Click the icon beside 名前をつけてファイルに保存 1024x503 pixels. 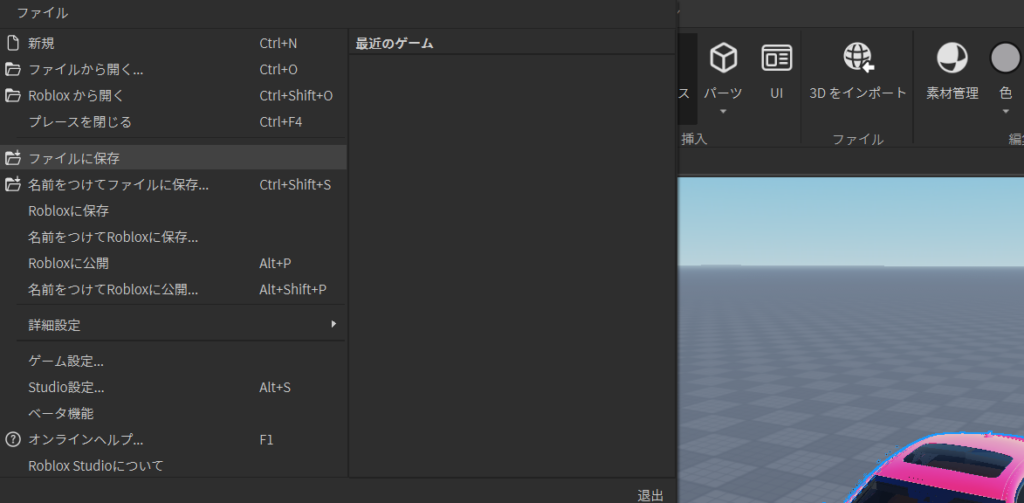click(x=12, y=185)
